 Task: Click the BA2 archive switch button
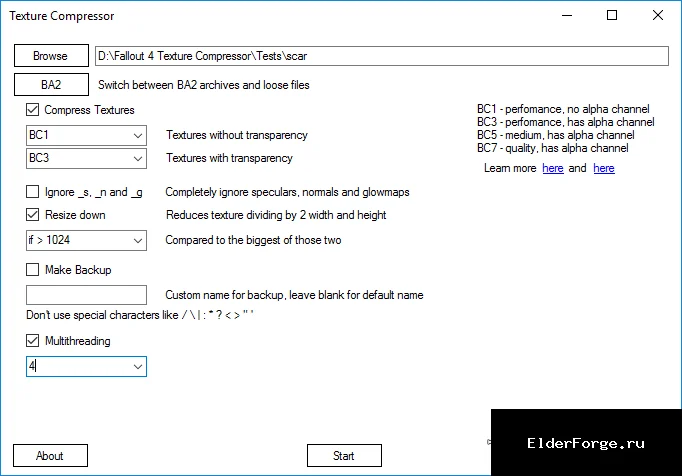50,85
